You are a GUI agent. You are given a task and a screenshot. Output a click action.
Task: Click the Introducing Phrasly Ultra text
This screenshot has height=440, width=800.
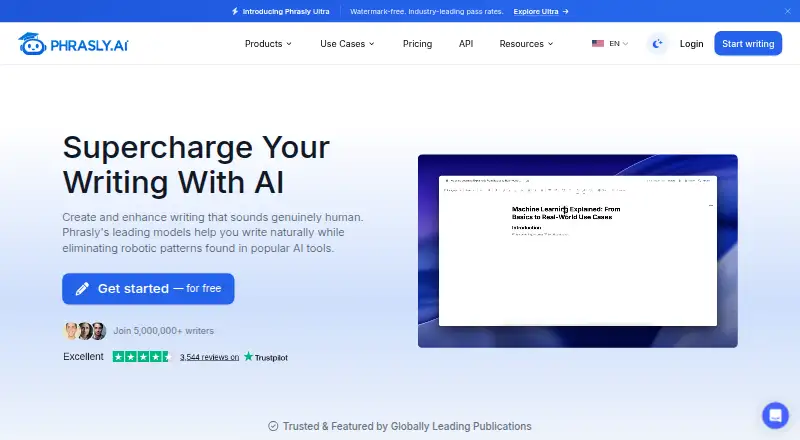pos(286,11)
